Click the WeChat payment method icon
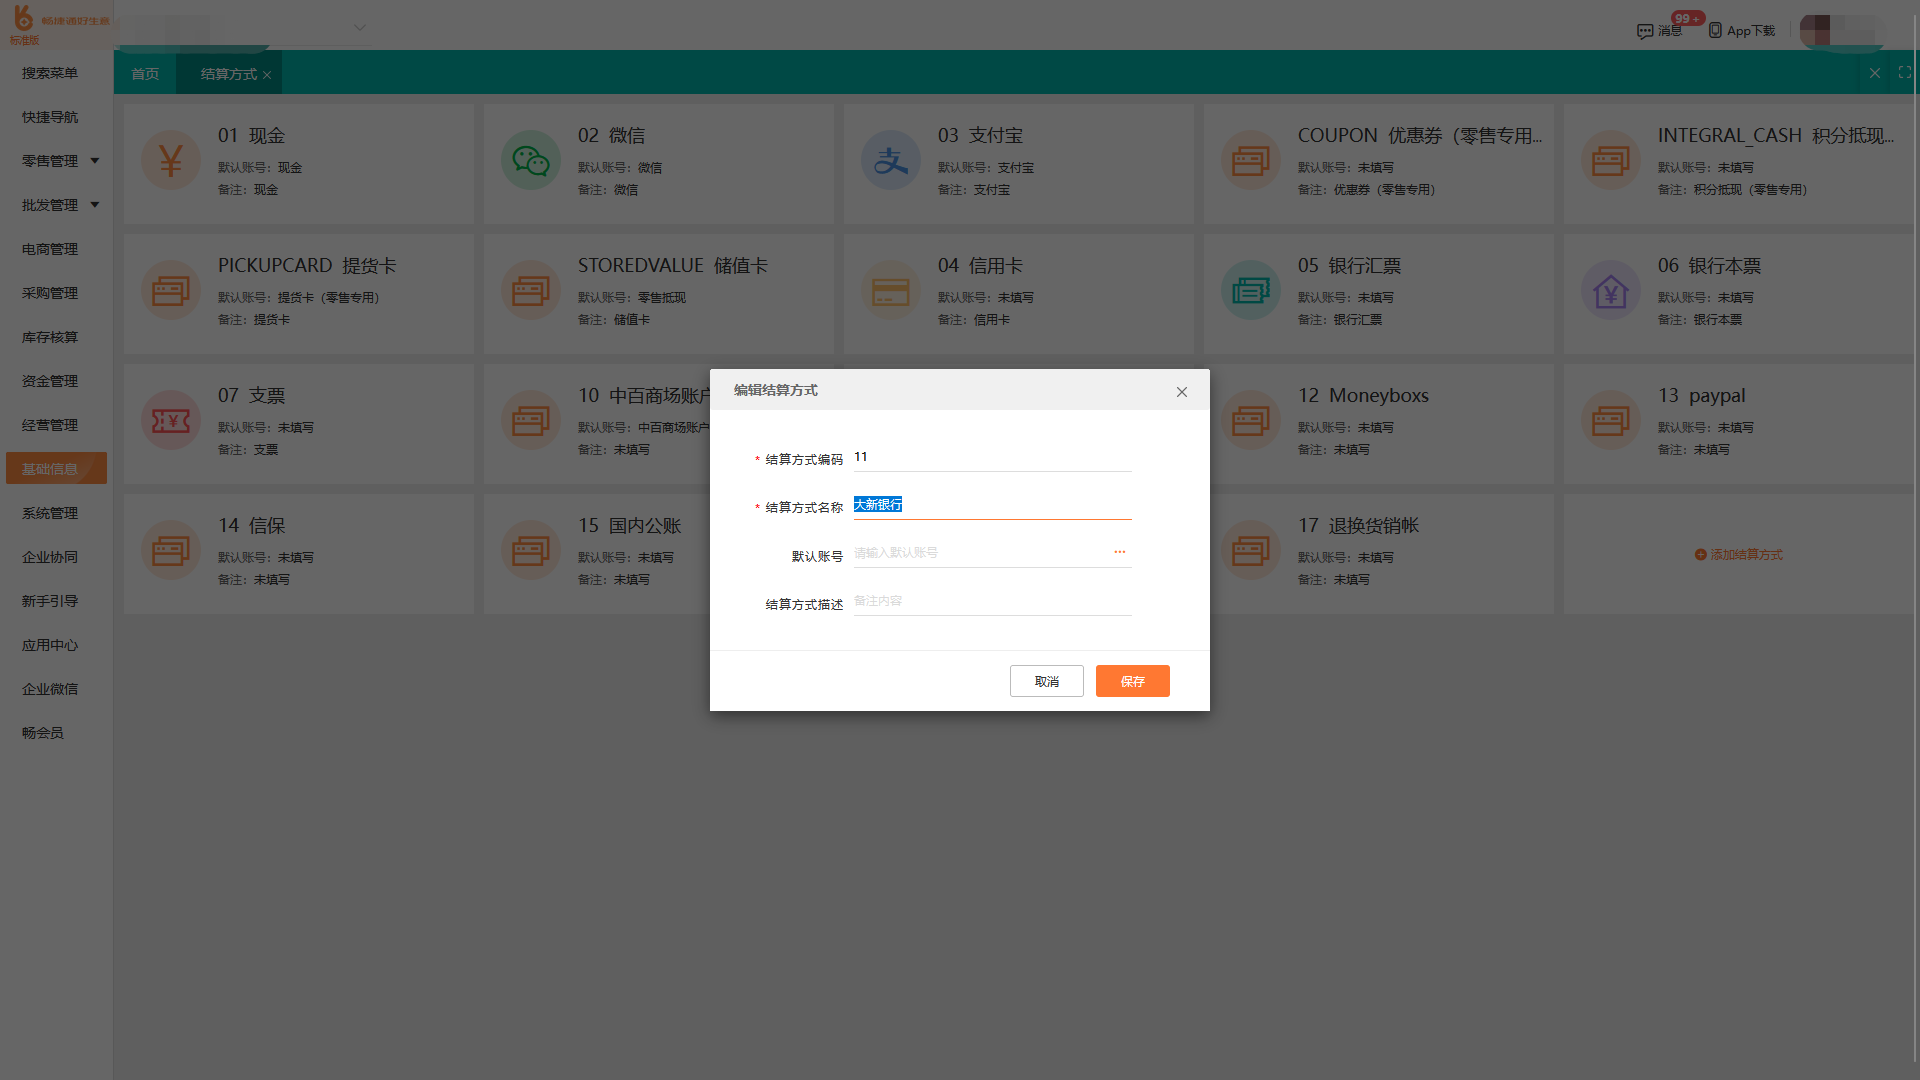This screenshot has height=1080, width=1920. (529, 158)
